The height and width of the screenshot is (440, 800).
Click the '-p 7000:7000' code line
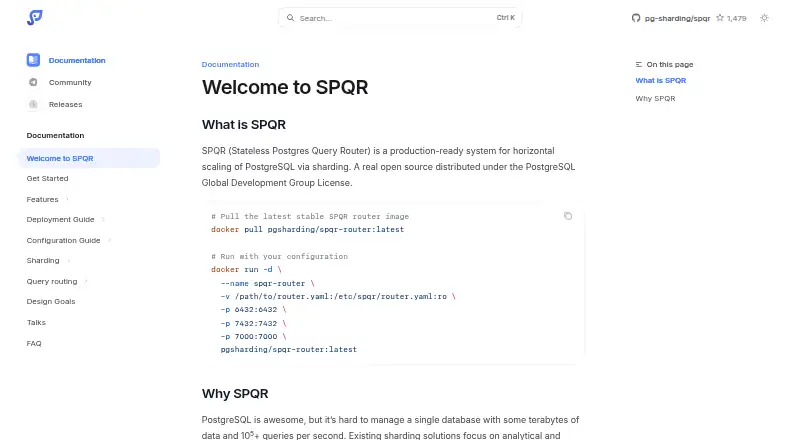tap(254, 336)
